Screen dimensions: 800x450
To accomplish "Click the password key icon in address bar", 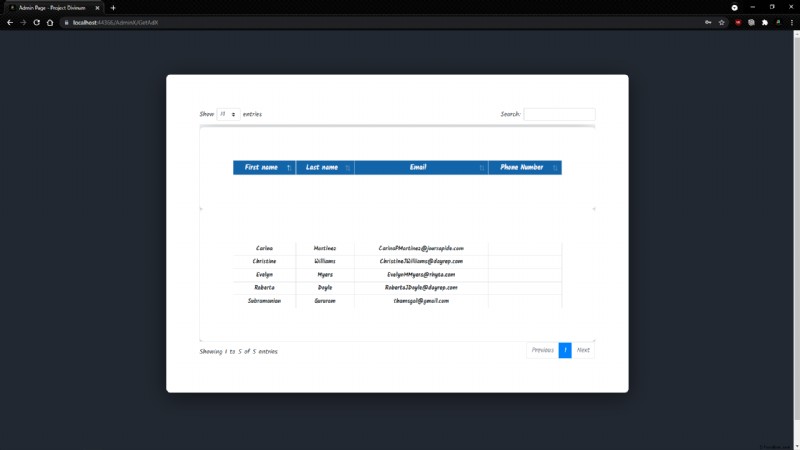I will pos(708,22).
